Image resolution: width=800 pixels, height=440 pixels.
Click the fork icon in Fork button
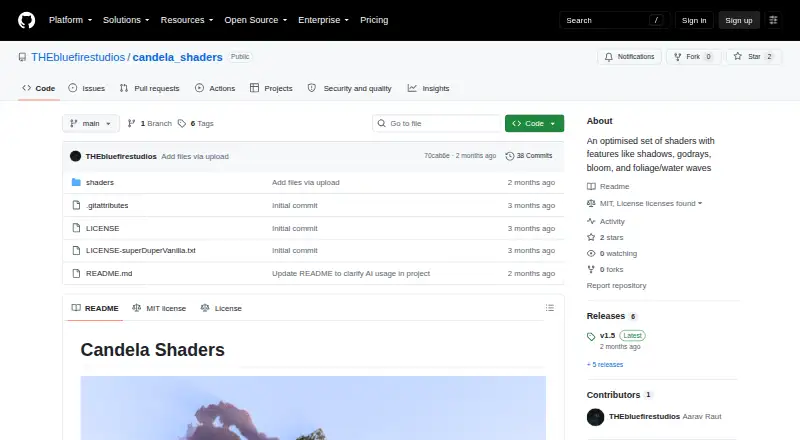pos(678,57)
